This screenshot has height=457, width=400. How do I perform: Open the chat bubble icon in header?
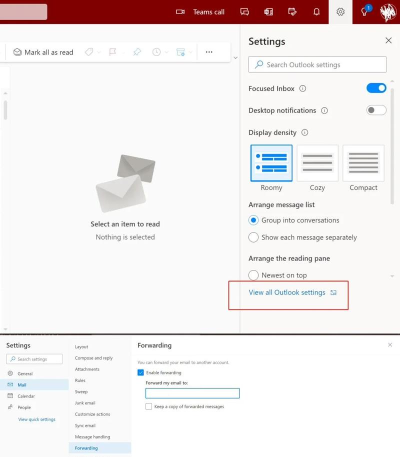click(x=244, y=12)
